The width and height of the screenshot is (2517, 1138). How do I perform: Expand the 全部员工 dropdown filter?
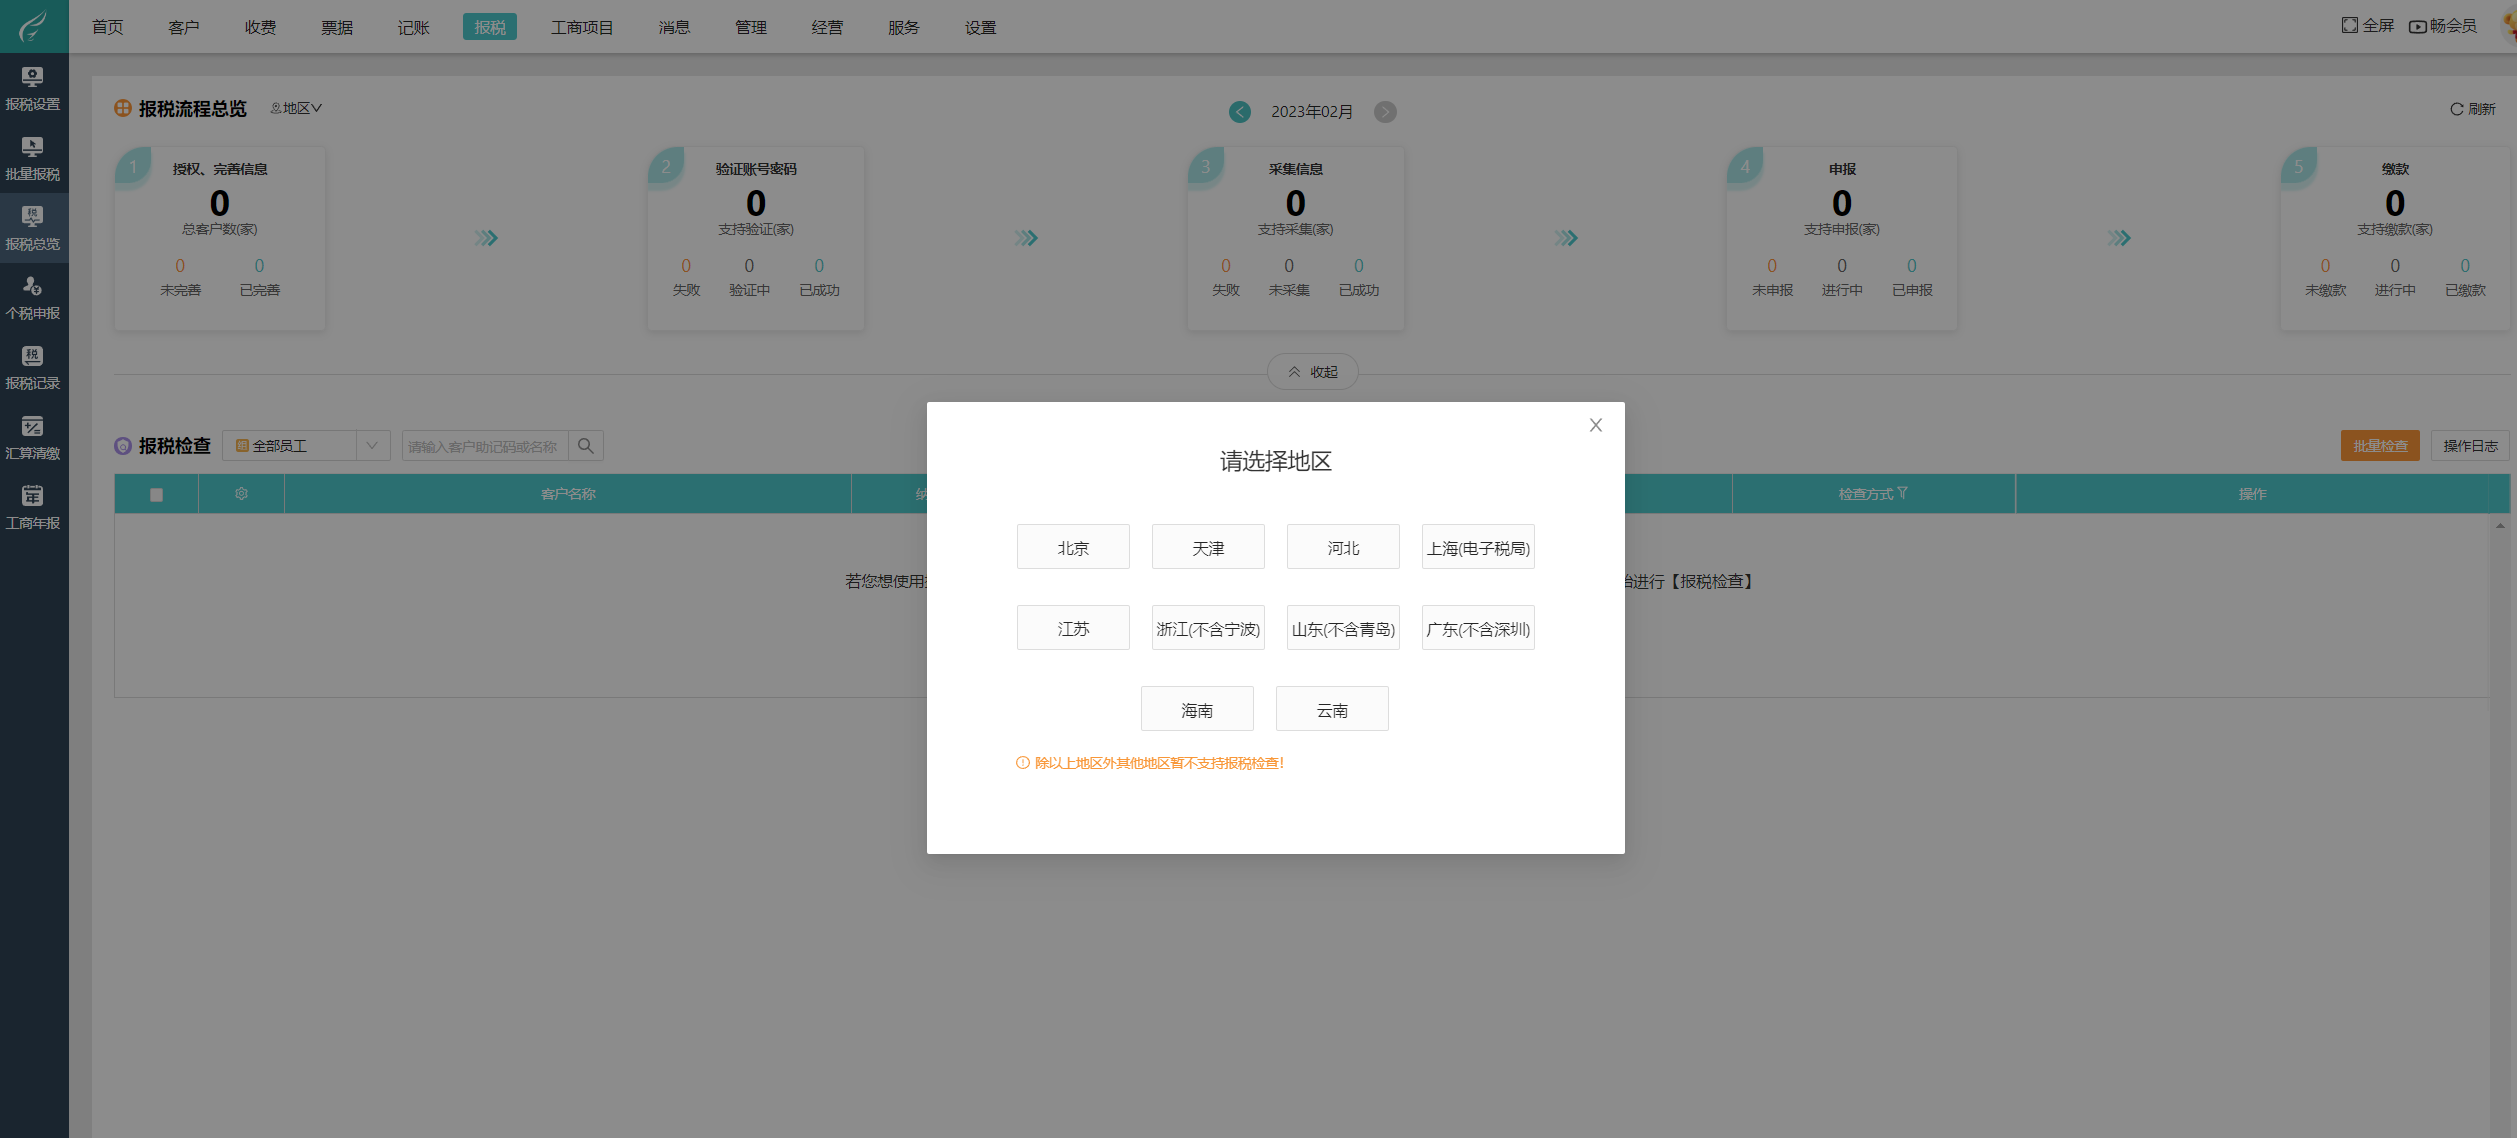tap(371, 446)
